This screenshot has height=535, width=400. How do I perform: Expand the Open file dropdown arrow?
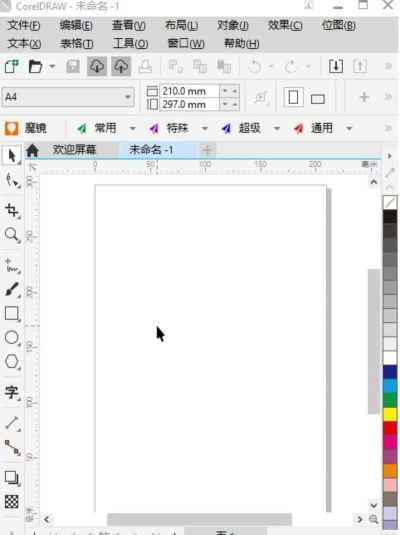click(x=52, y=66)
